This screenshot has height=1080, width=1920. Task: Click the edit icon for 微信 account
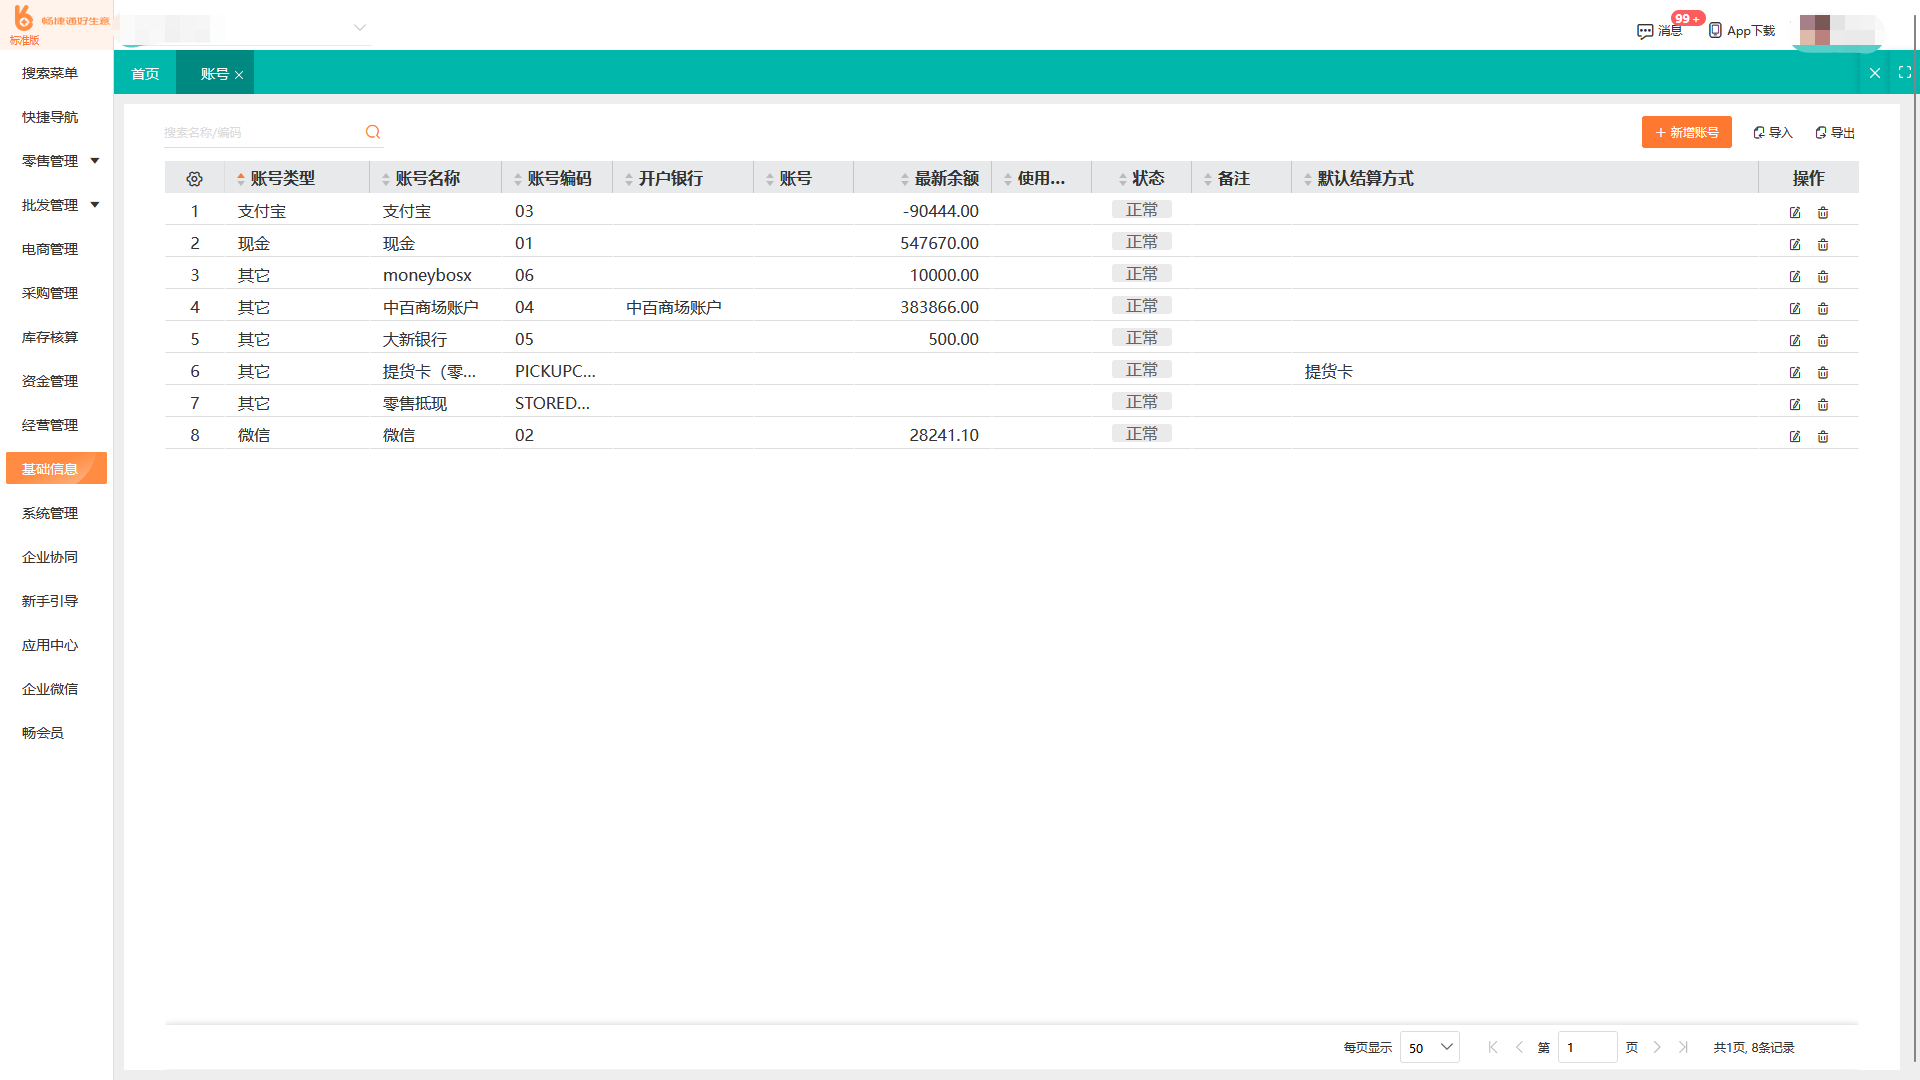coord(1795,435)
